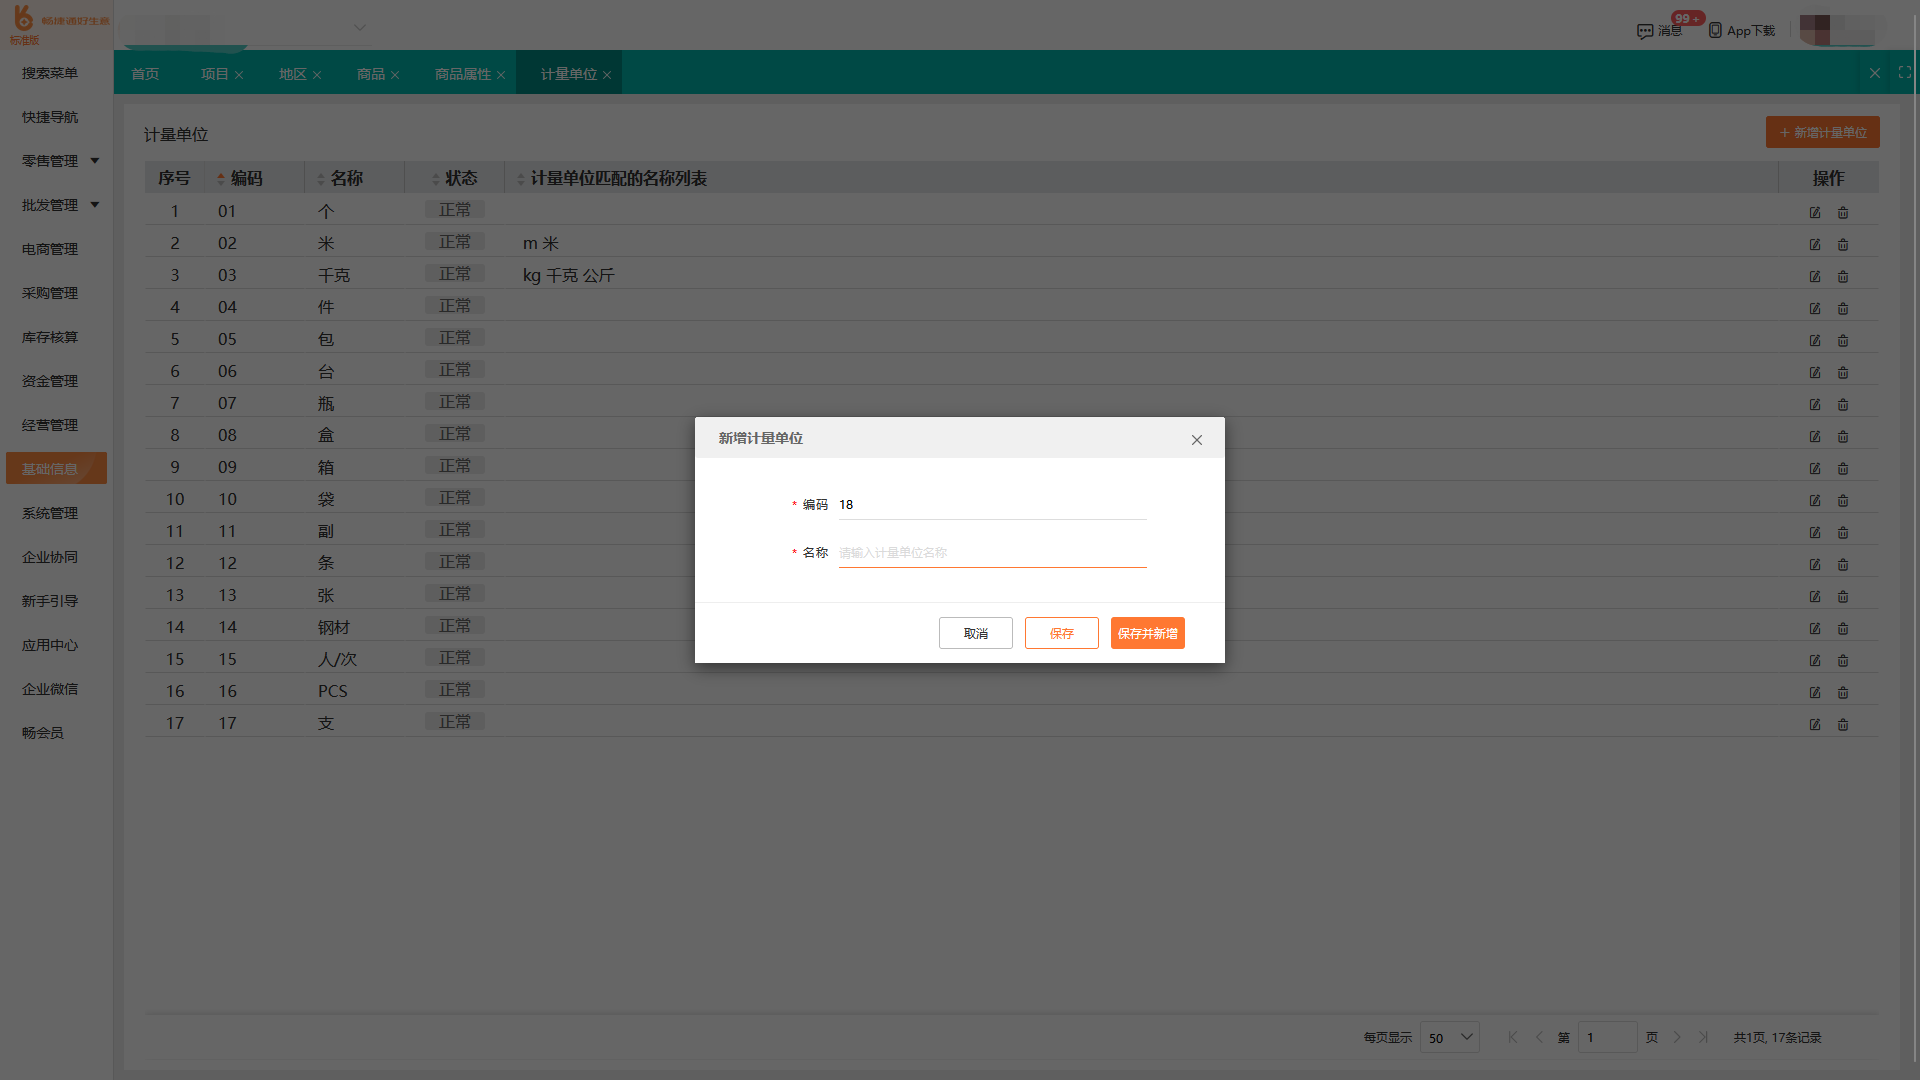Expand the 批发管理 menu item
This screenshot has width=1920, height=1080.
[57, 204]
